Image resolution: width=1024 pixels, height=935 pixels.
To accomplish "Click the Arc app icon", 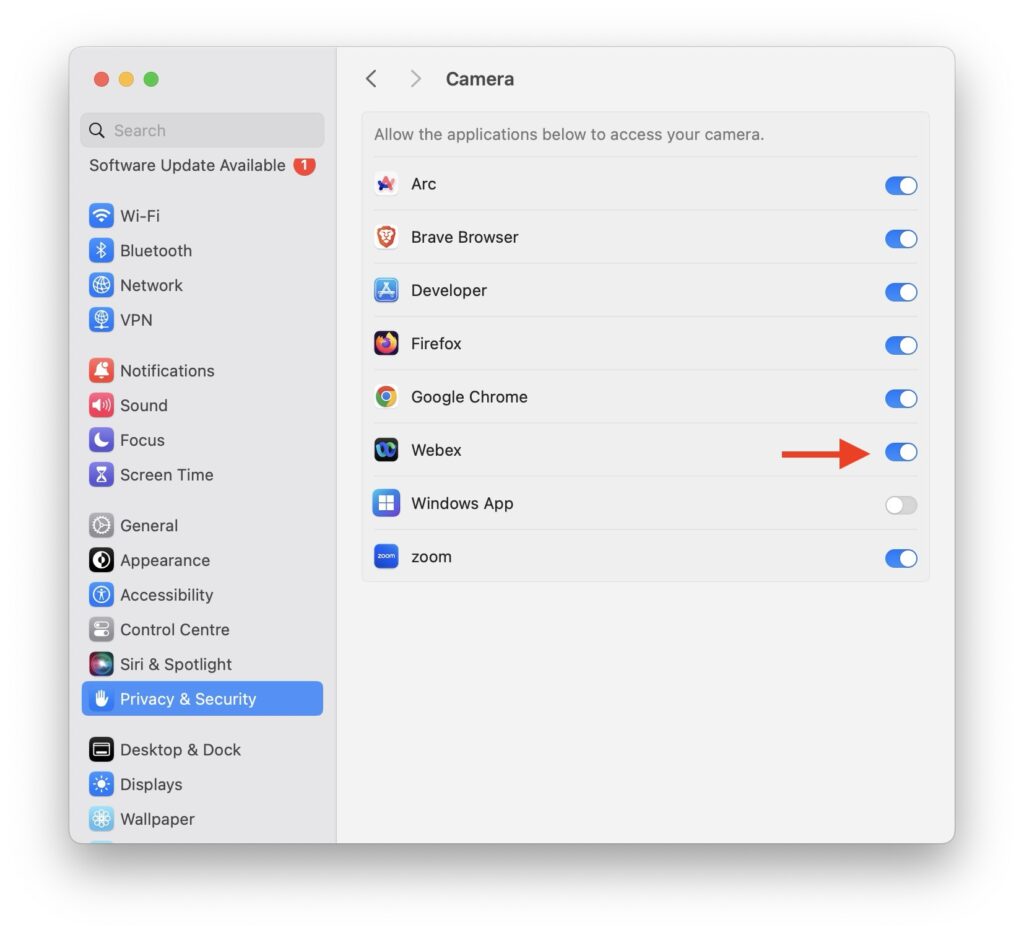I will (x=386, y=184).
